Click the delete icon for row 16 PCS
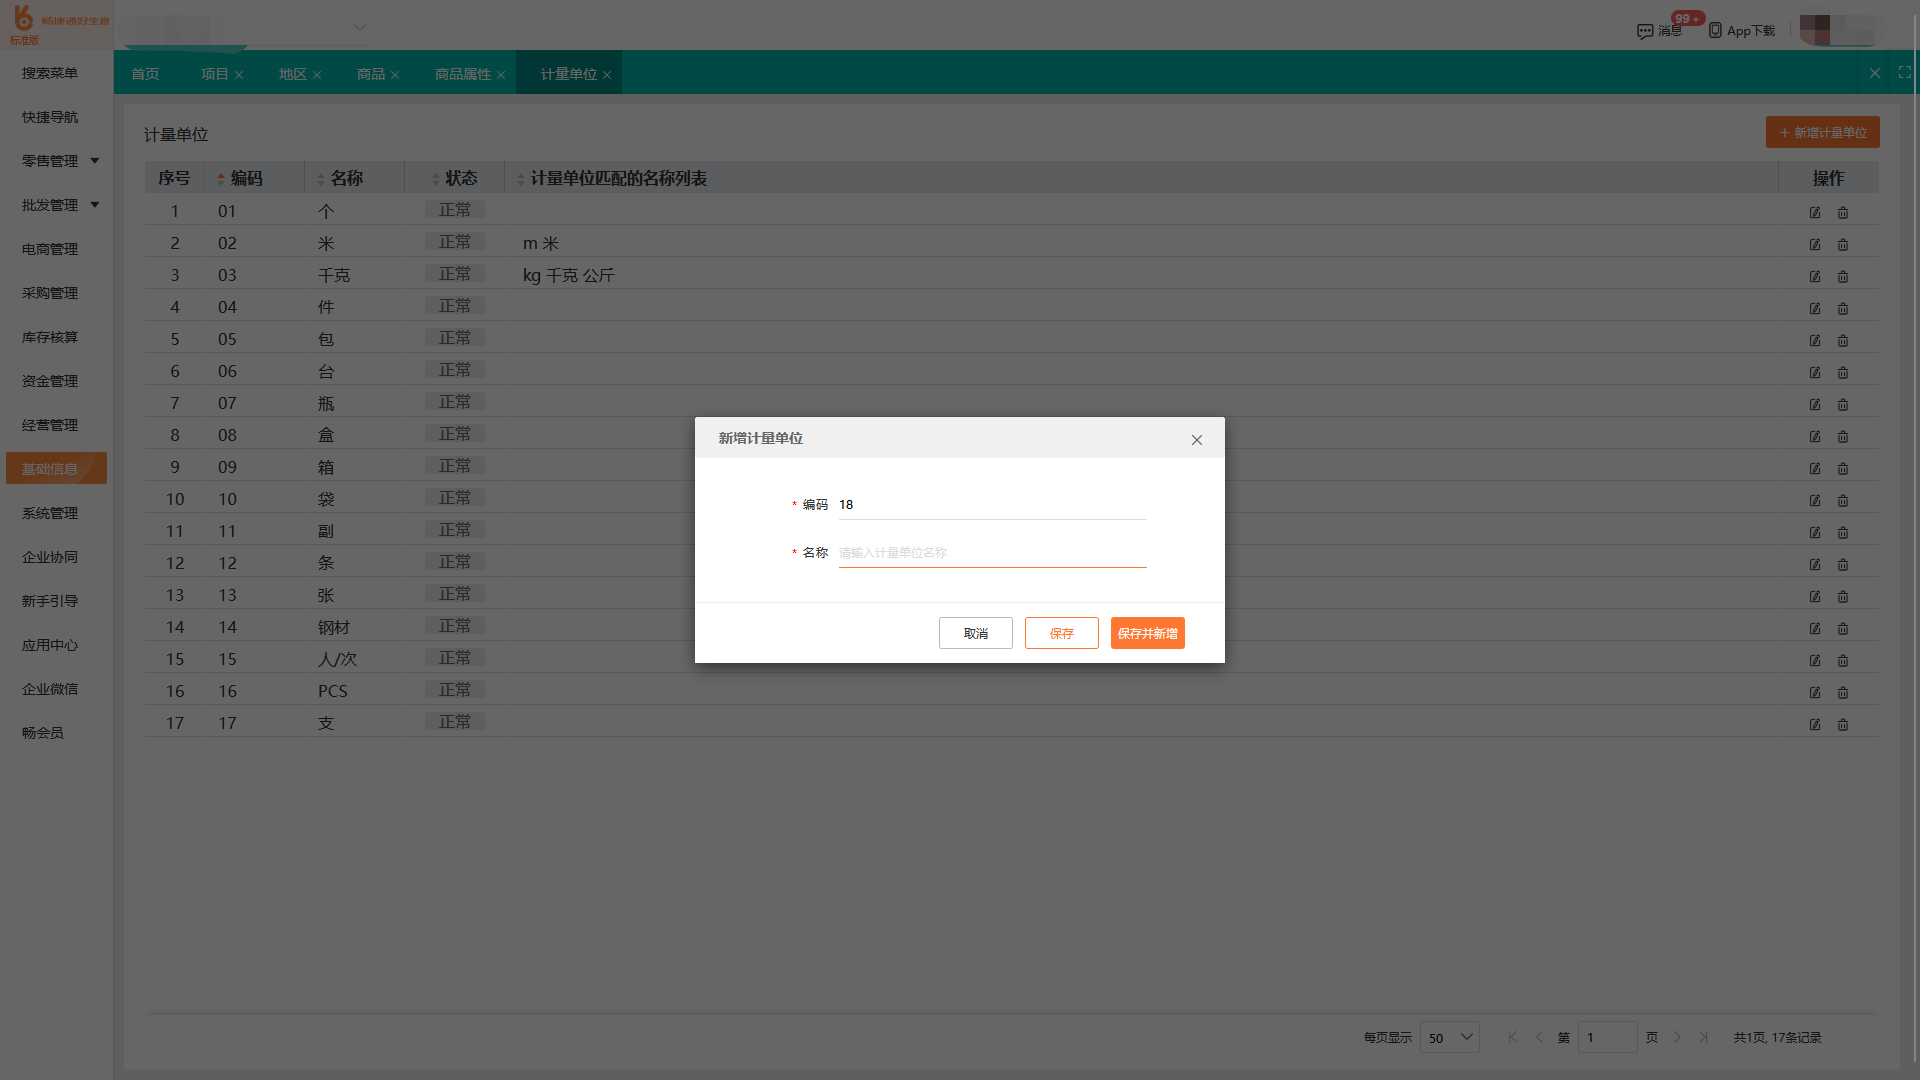The height and width of the screenshot is (1080, 1920). pyautogui.click(x=1844, y=691)
